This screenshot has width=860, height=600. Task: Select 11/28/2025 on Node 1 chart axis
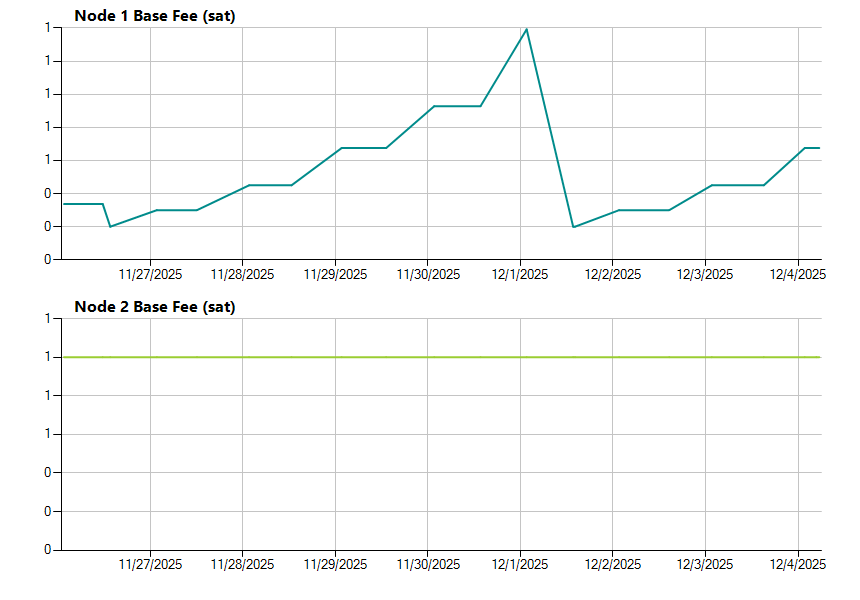[242, 274]
